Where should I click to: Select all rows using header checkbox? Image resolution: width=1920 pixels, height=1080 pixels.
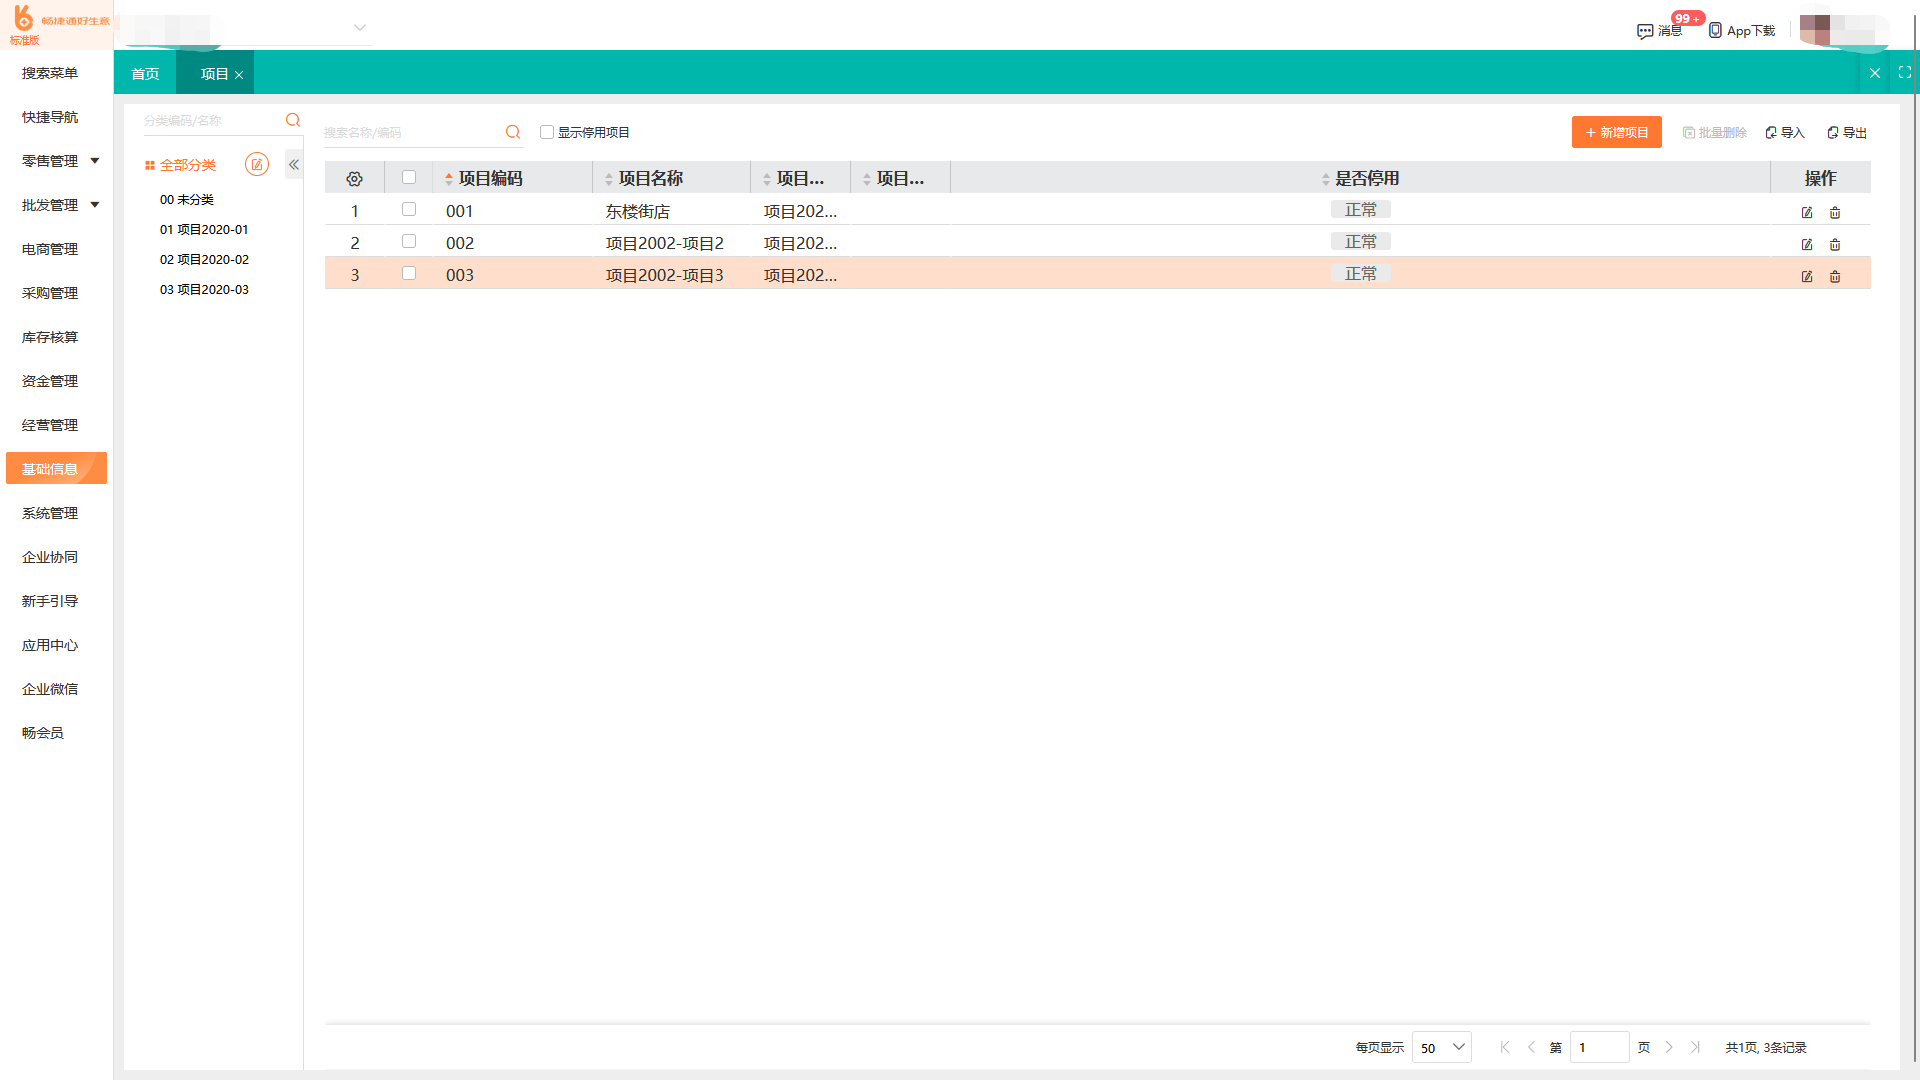coord(409,178)
